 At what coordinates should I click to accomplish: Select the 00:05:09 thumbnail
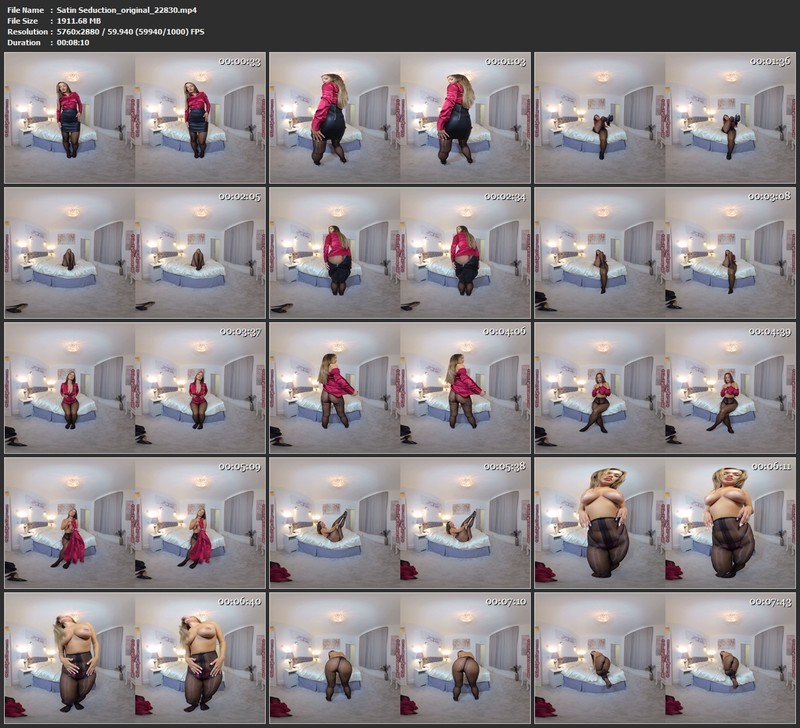(135, 522)
